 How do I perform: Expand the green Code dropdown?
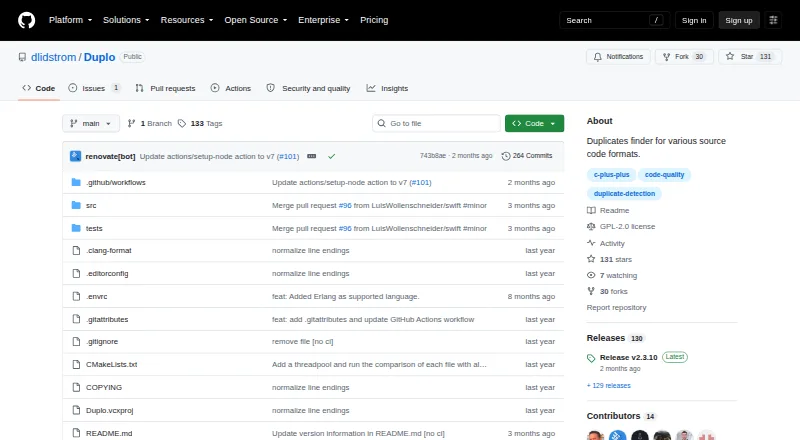[534, 124]
